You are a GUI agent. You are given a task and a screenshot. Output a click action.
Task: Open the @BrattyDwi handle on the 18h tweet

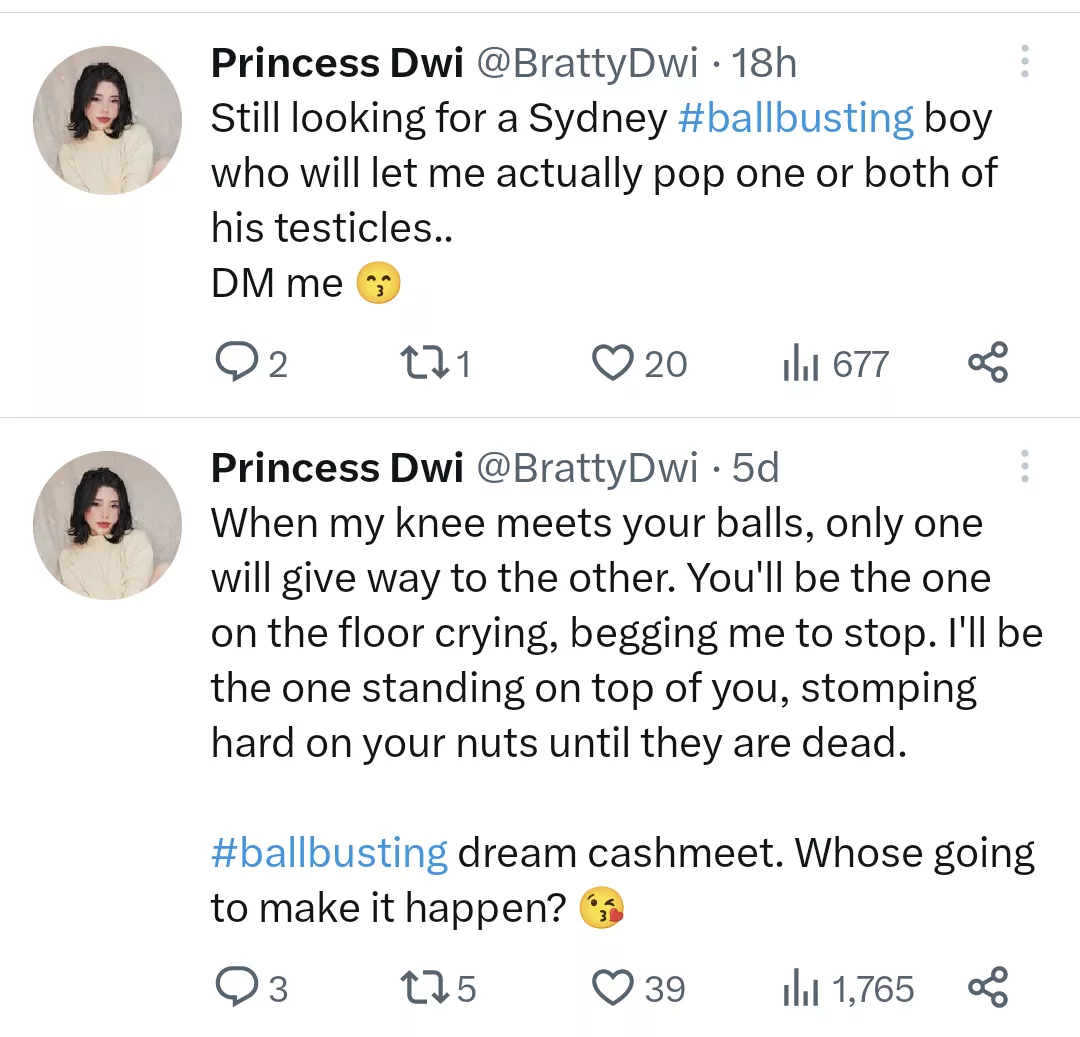tap(585, 64)
